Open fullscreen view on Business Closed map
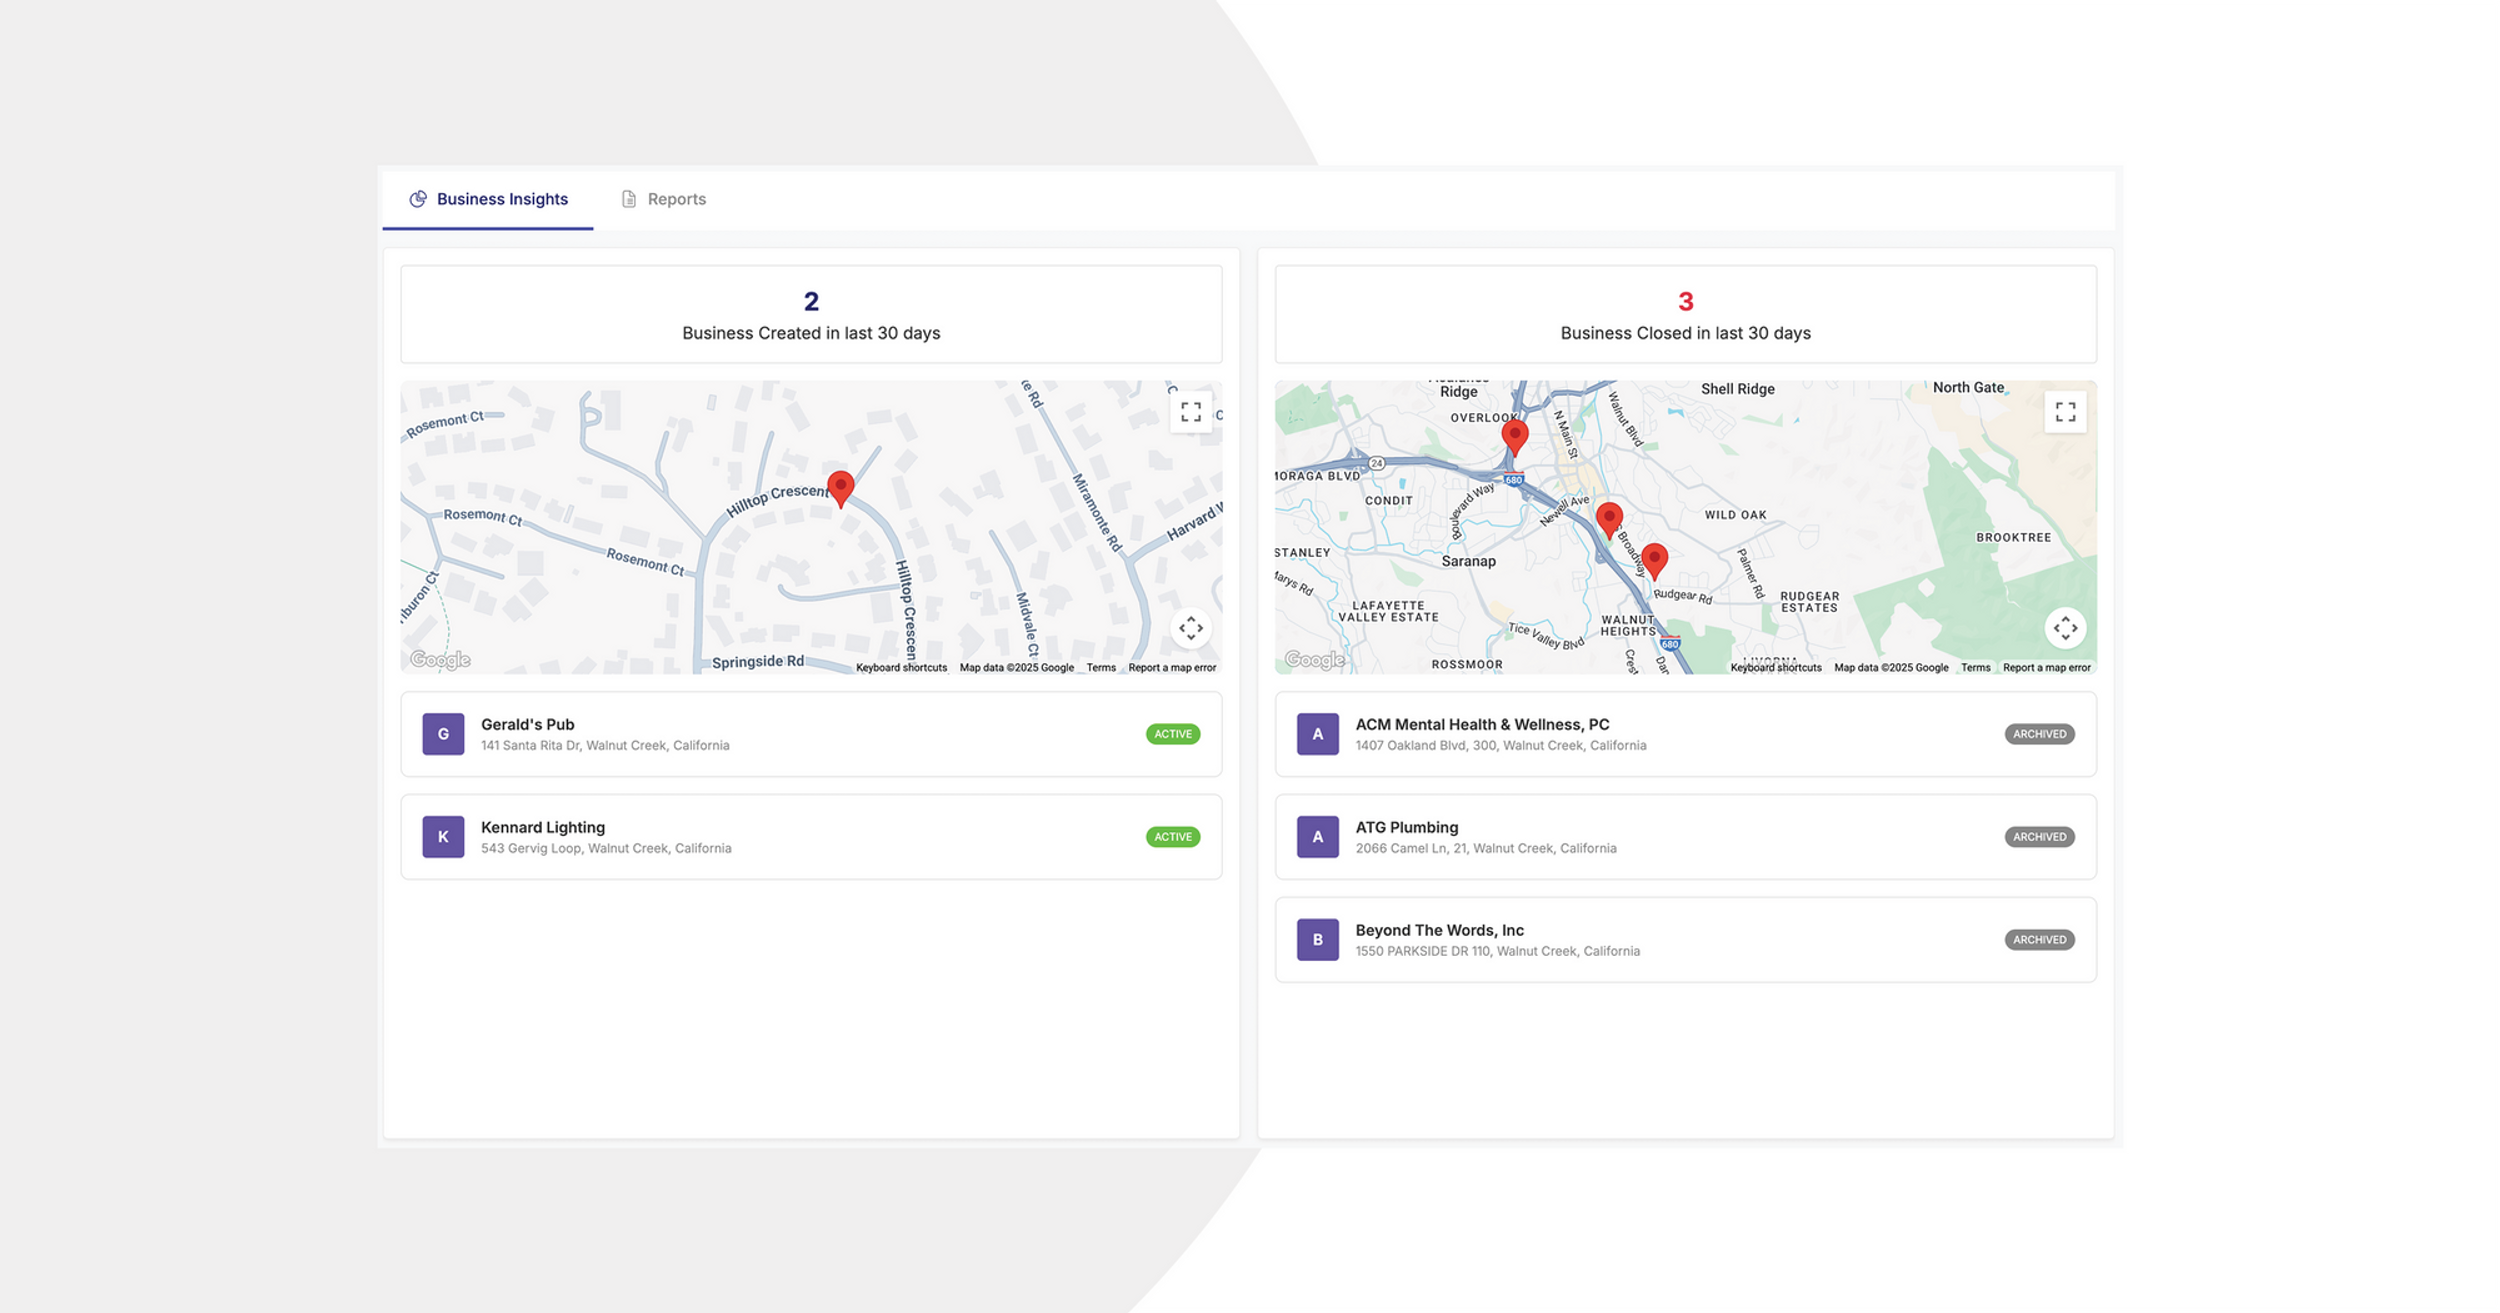This screenshot has height=1313, width=2500. coord(2065,412)
